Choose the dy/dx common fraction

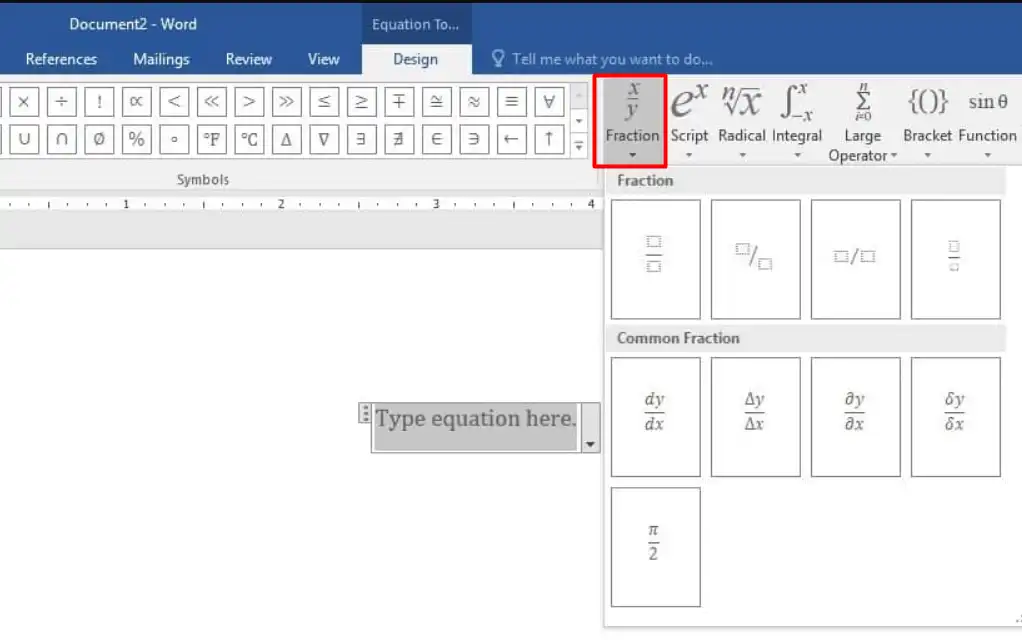click(x=655, y=416)
